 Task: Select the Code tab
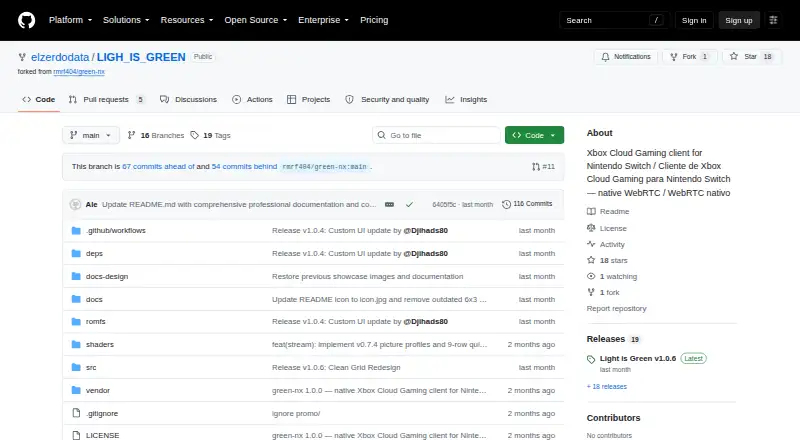(39, 100)
